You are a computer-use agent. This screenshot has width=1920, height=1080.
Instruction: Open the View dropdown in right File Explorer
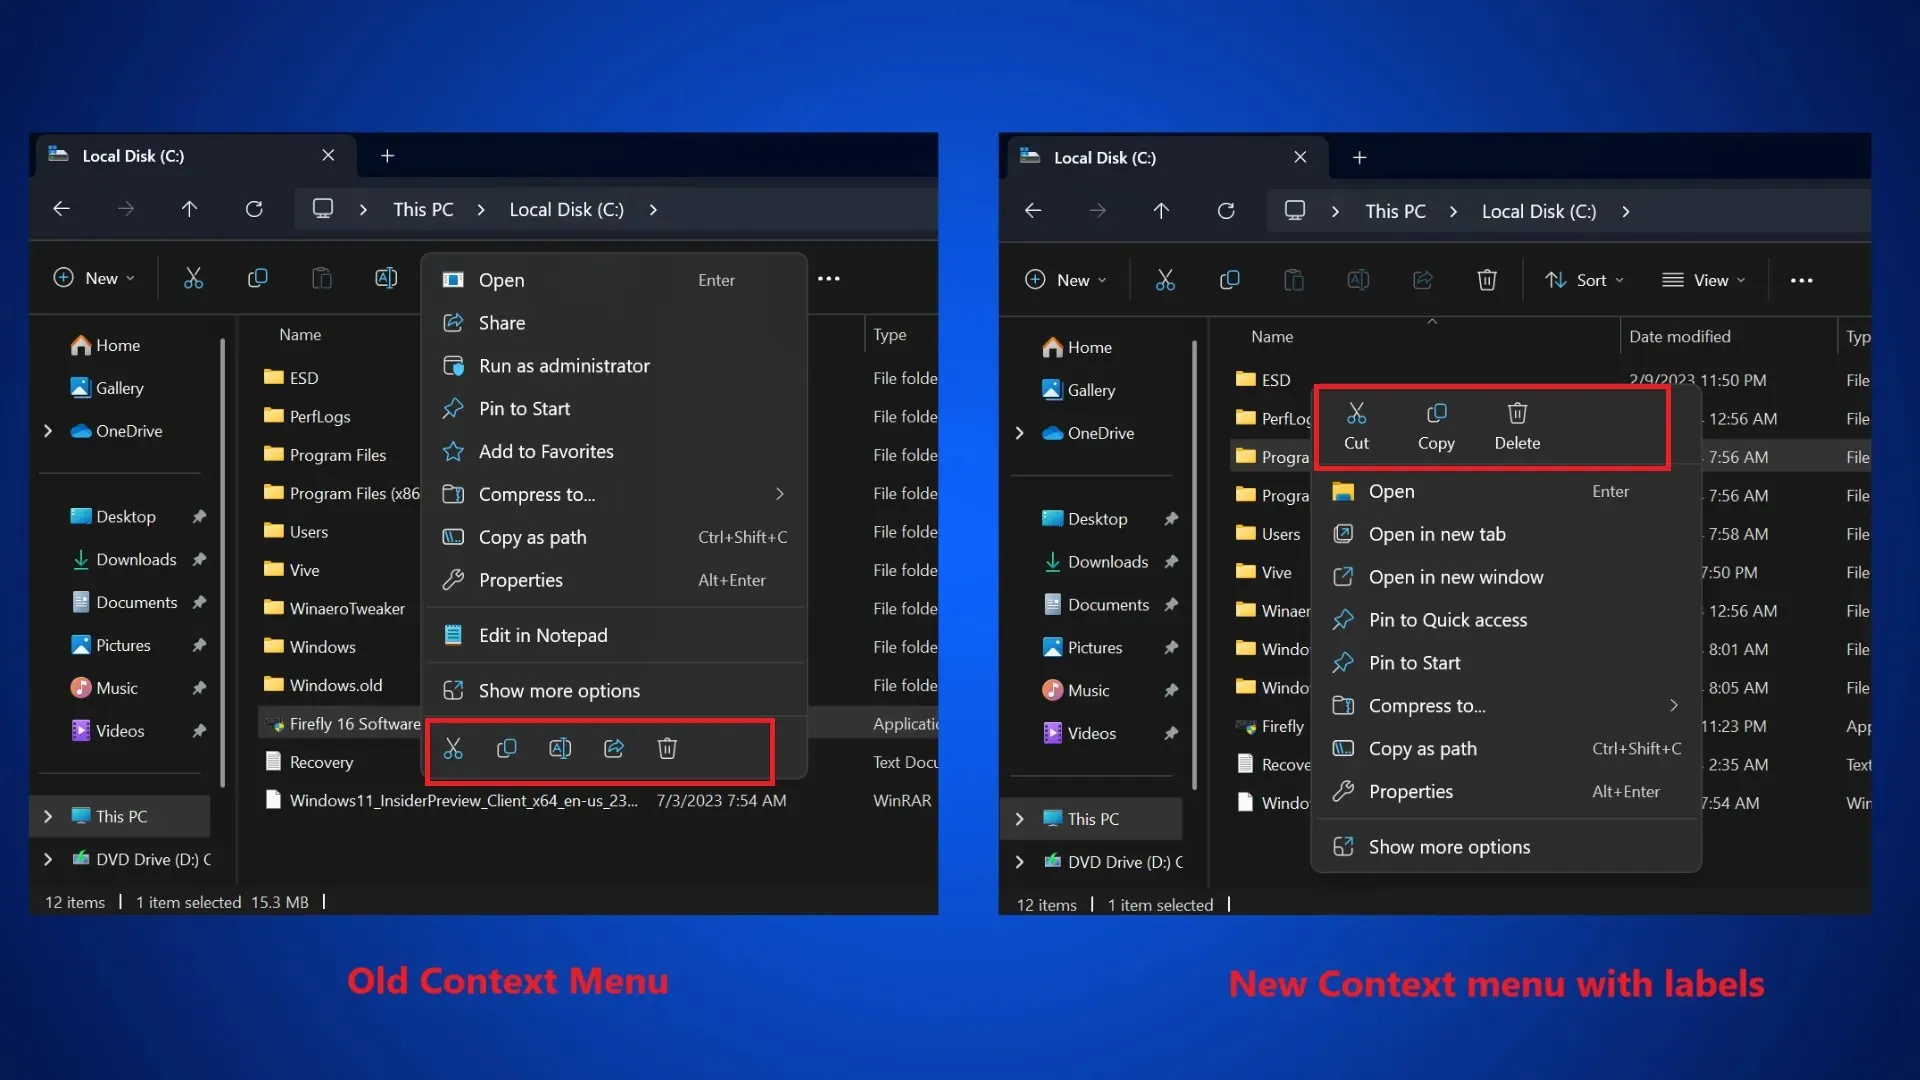click(x=1705, y=280)
